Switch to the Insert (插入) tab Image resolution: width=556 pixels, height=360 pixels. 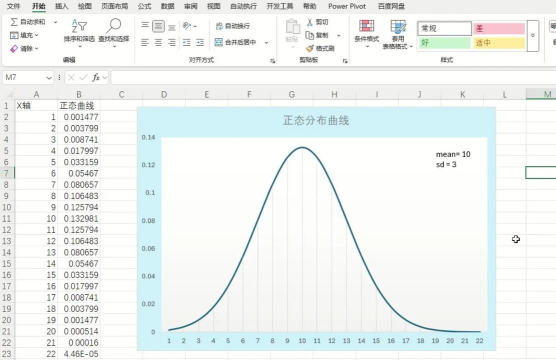(x=61, y=6)
